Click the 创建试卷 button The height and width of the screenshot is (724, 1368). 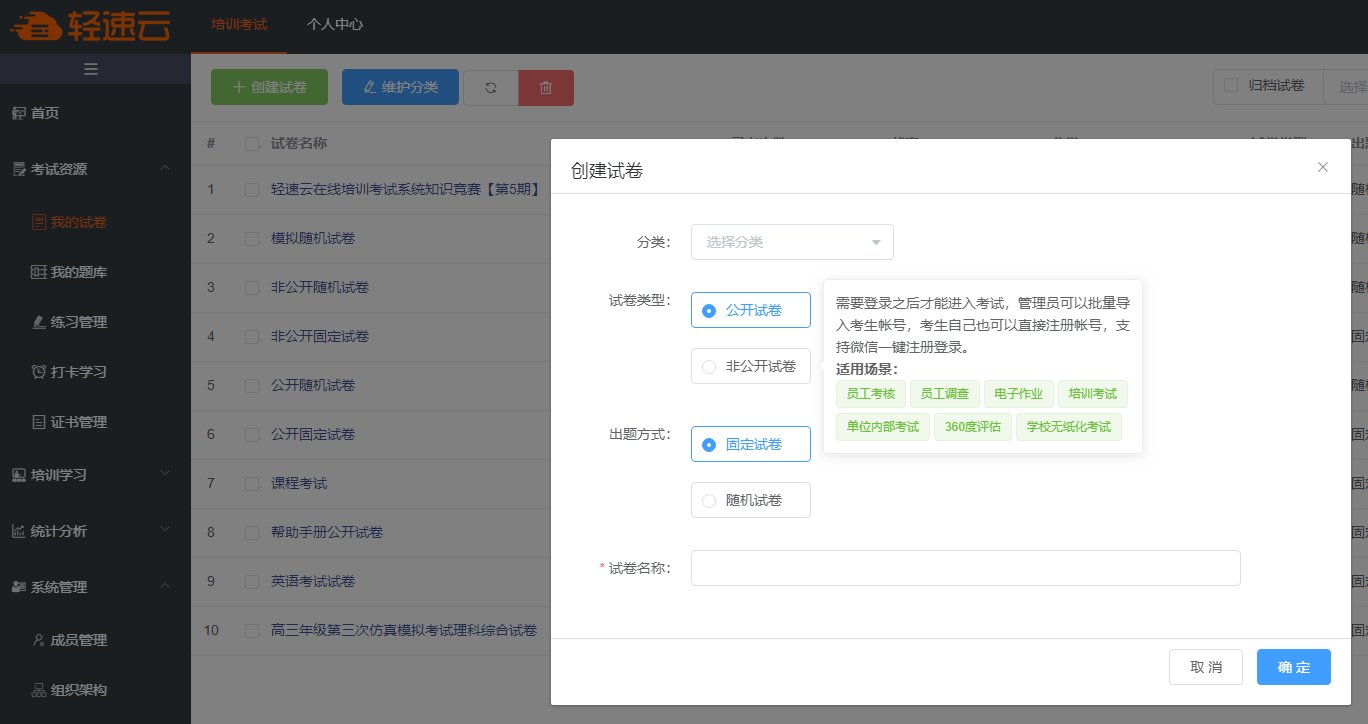coord(269,87)
